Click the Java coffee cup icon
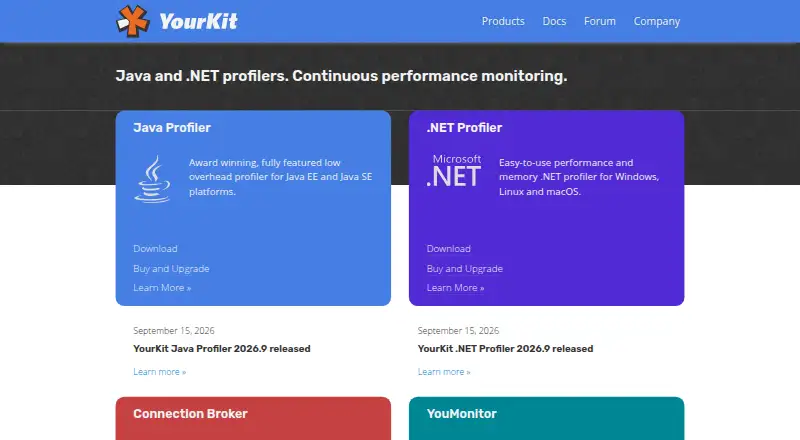 tap(153, 179)
